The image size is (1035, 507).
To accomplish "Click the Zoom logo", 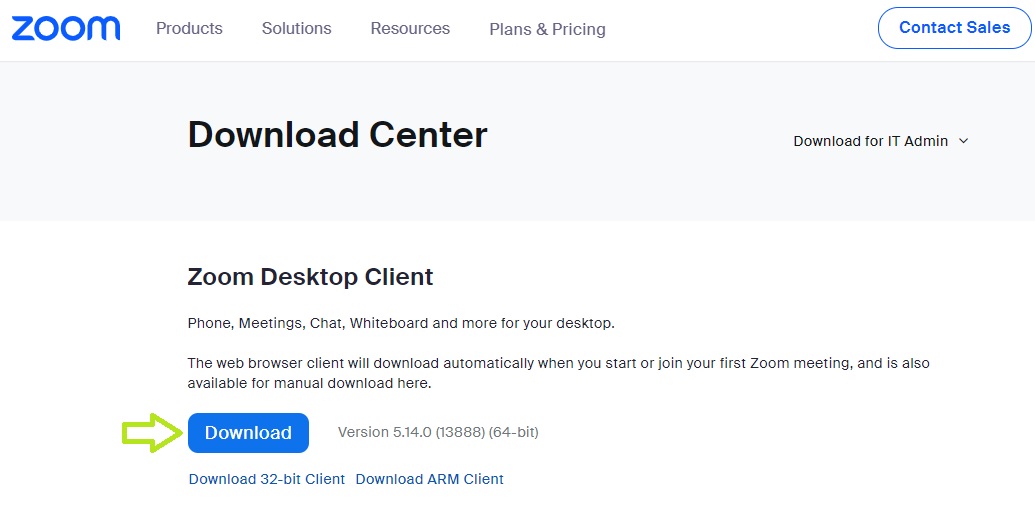I will click(66, 28).
